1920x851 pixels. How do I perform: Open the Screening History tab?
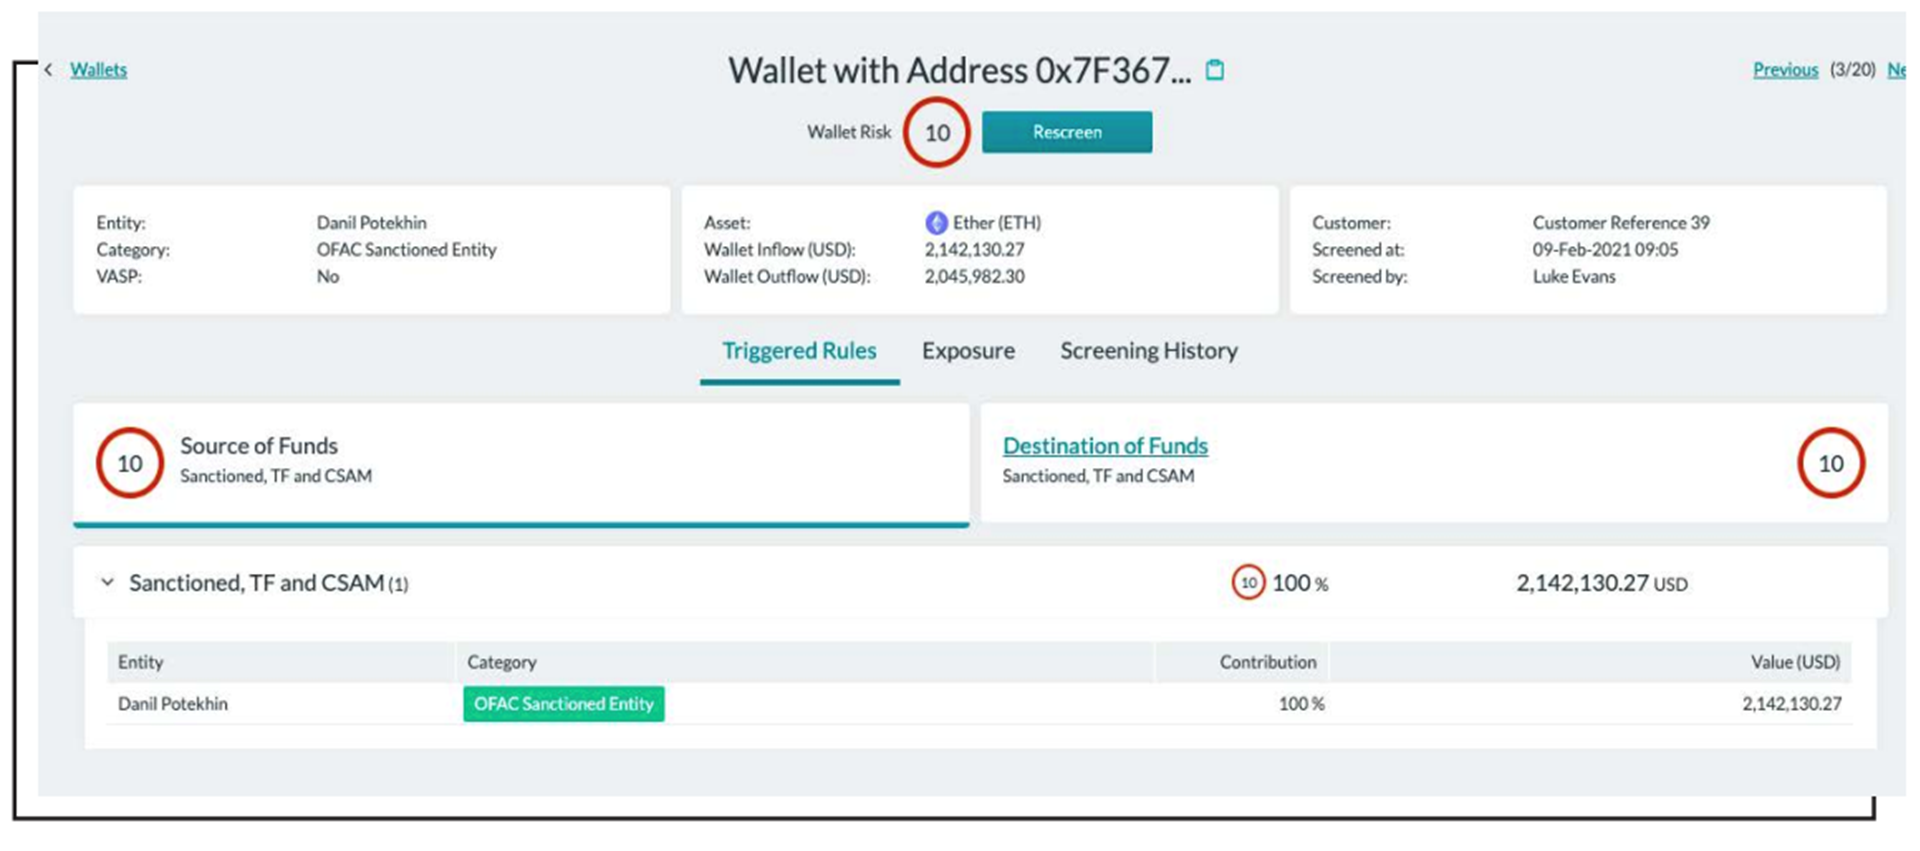(x=1149, y=351)
